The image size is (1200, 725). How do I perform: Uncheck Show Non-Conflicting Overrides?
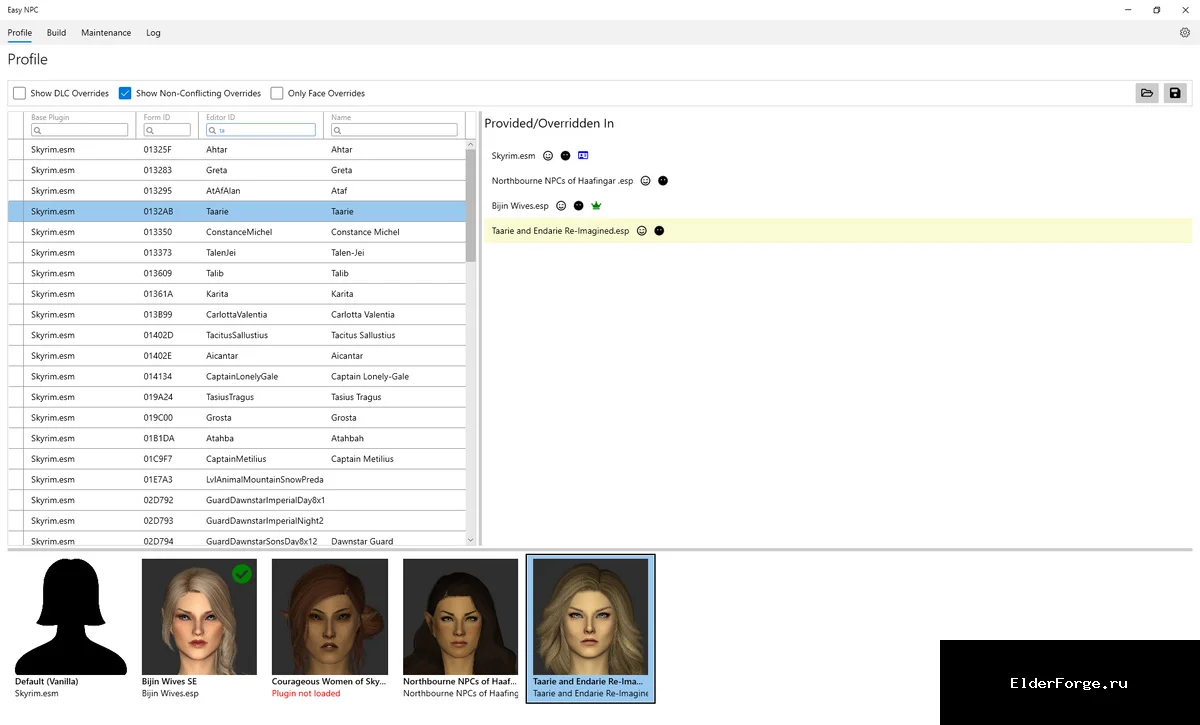[x=125, y=93]
